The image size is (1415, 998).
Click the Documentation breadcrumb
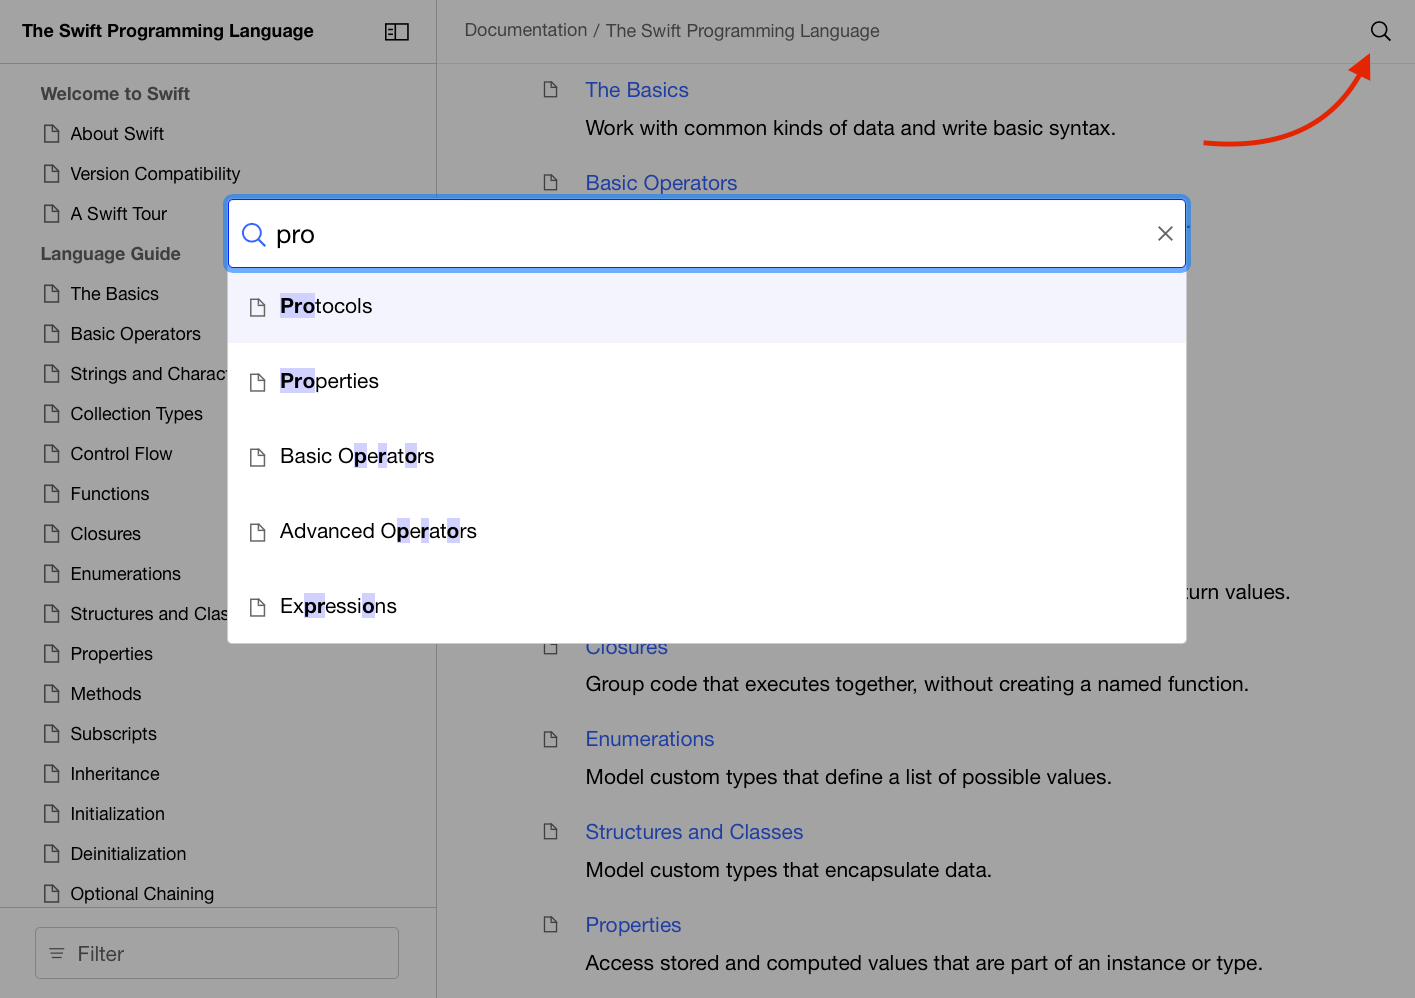click(525, 30)
